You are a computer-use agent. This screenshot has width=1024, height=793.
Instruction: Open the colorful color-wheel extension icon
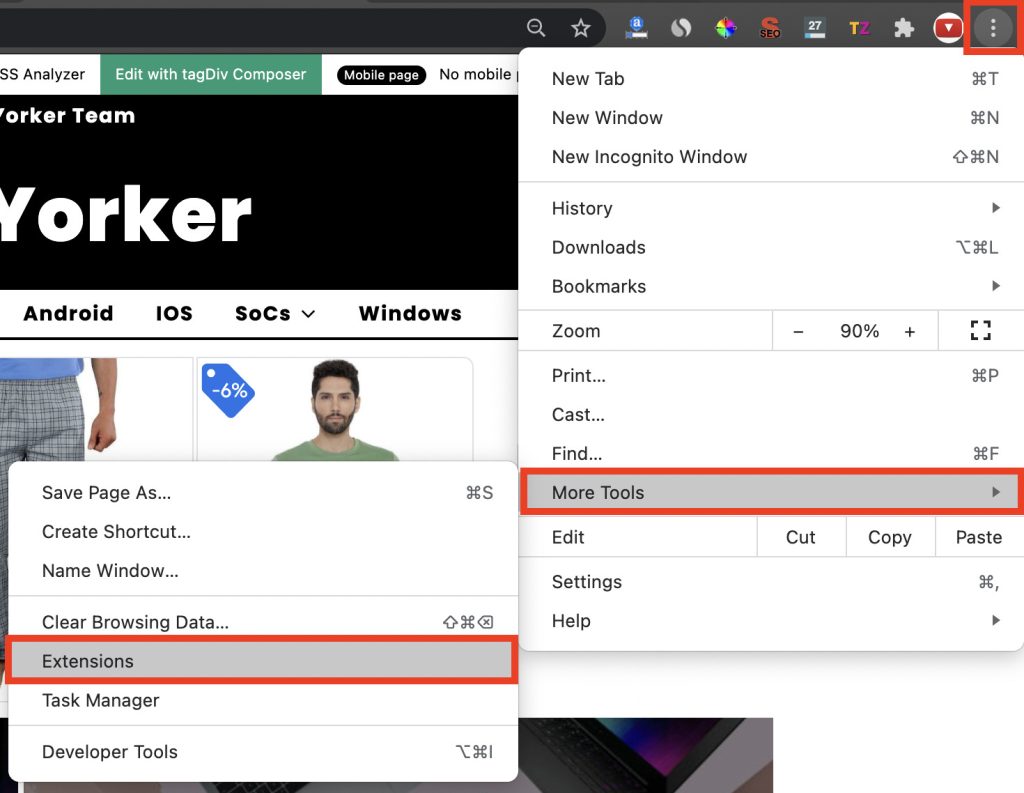(726, 28)
